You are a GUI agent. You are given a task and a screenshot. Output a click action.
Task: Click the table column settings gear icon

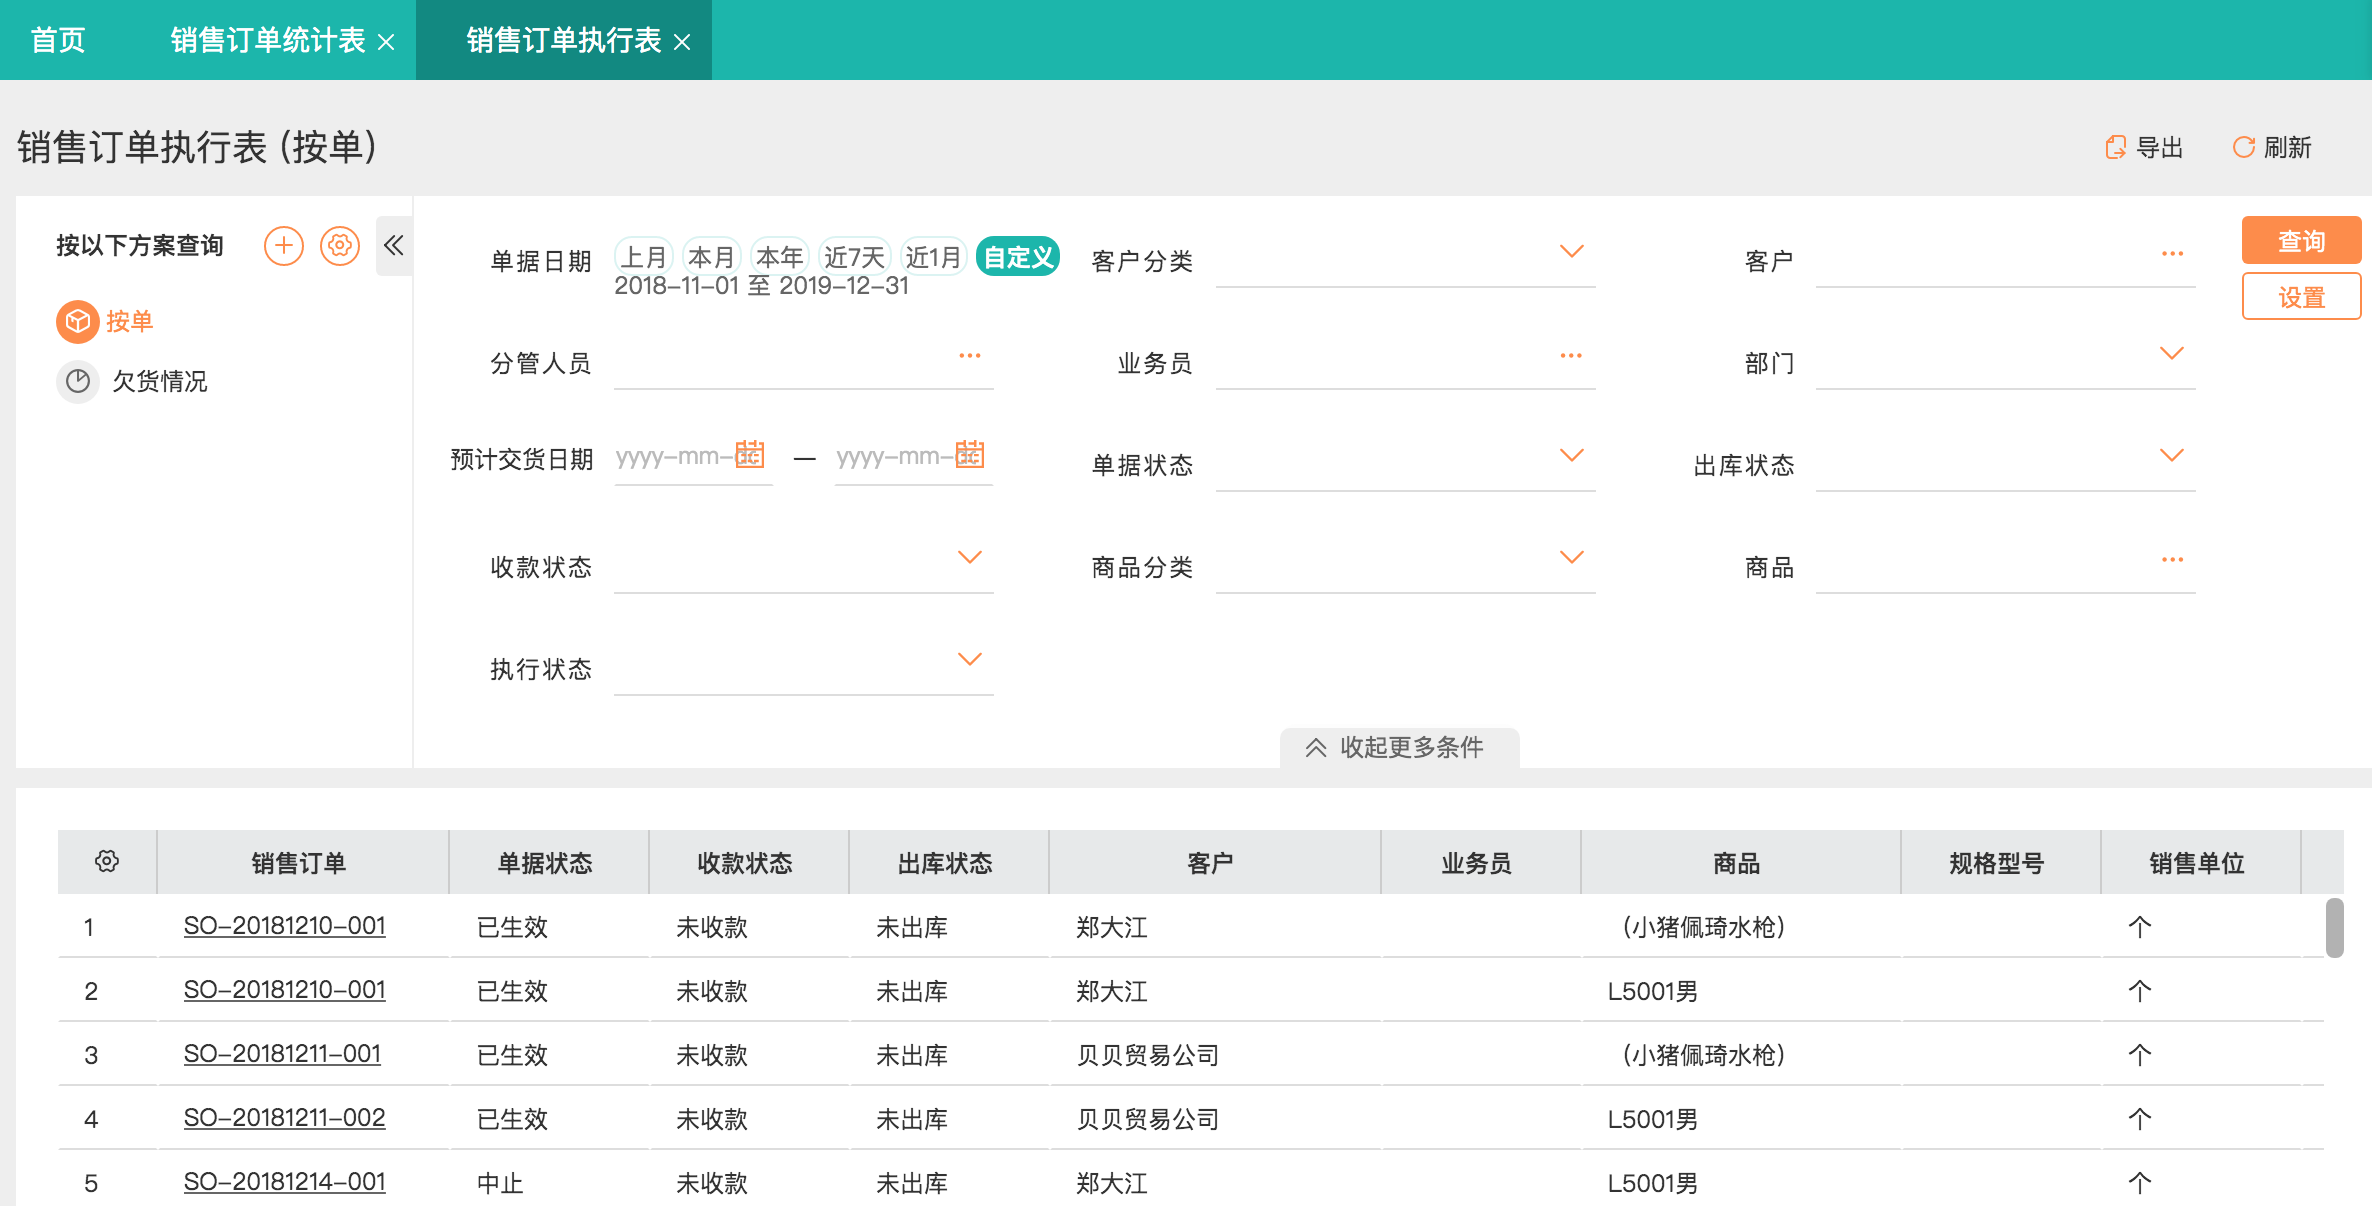[x=106, y=860]
